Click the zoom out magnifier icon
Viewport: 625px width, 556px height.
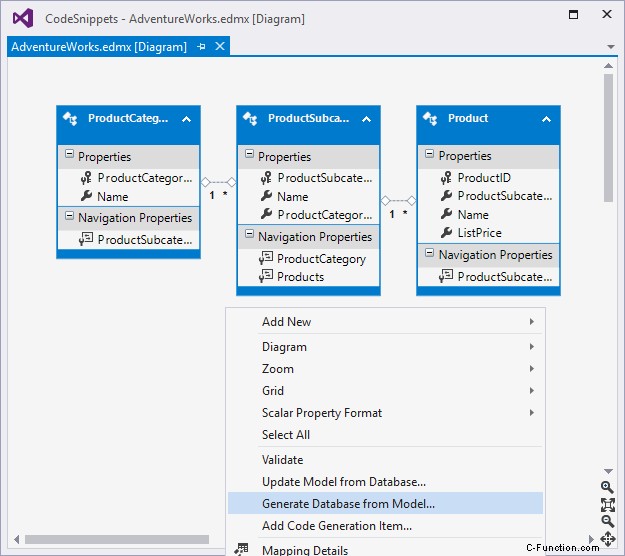[607, 521]
